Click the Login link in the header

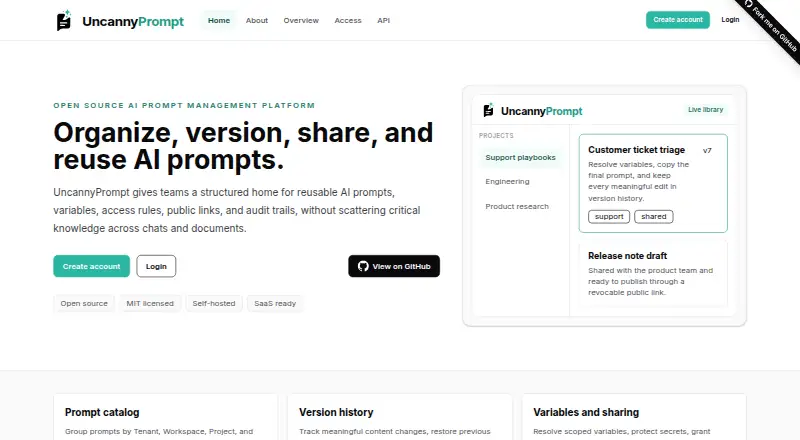[x=730, y=20]
